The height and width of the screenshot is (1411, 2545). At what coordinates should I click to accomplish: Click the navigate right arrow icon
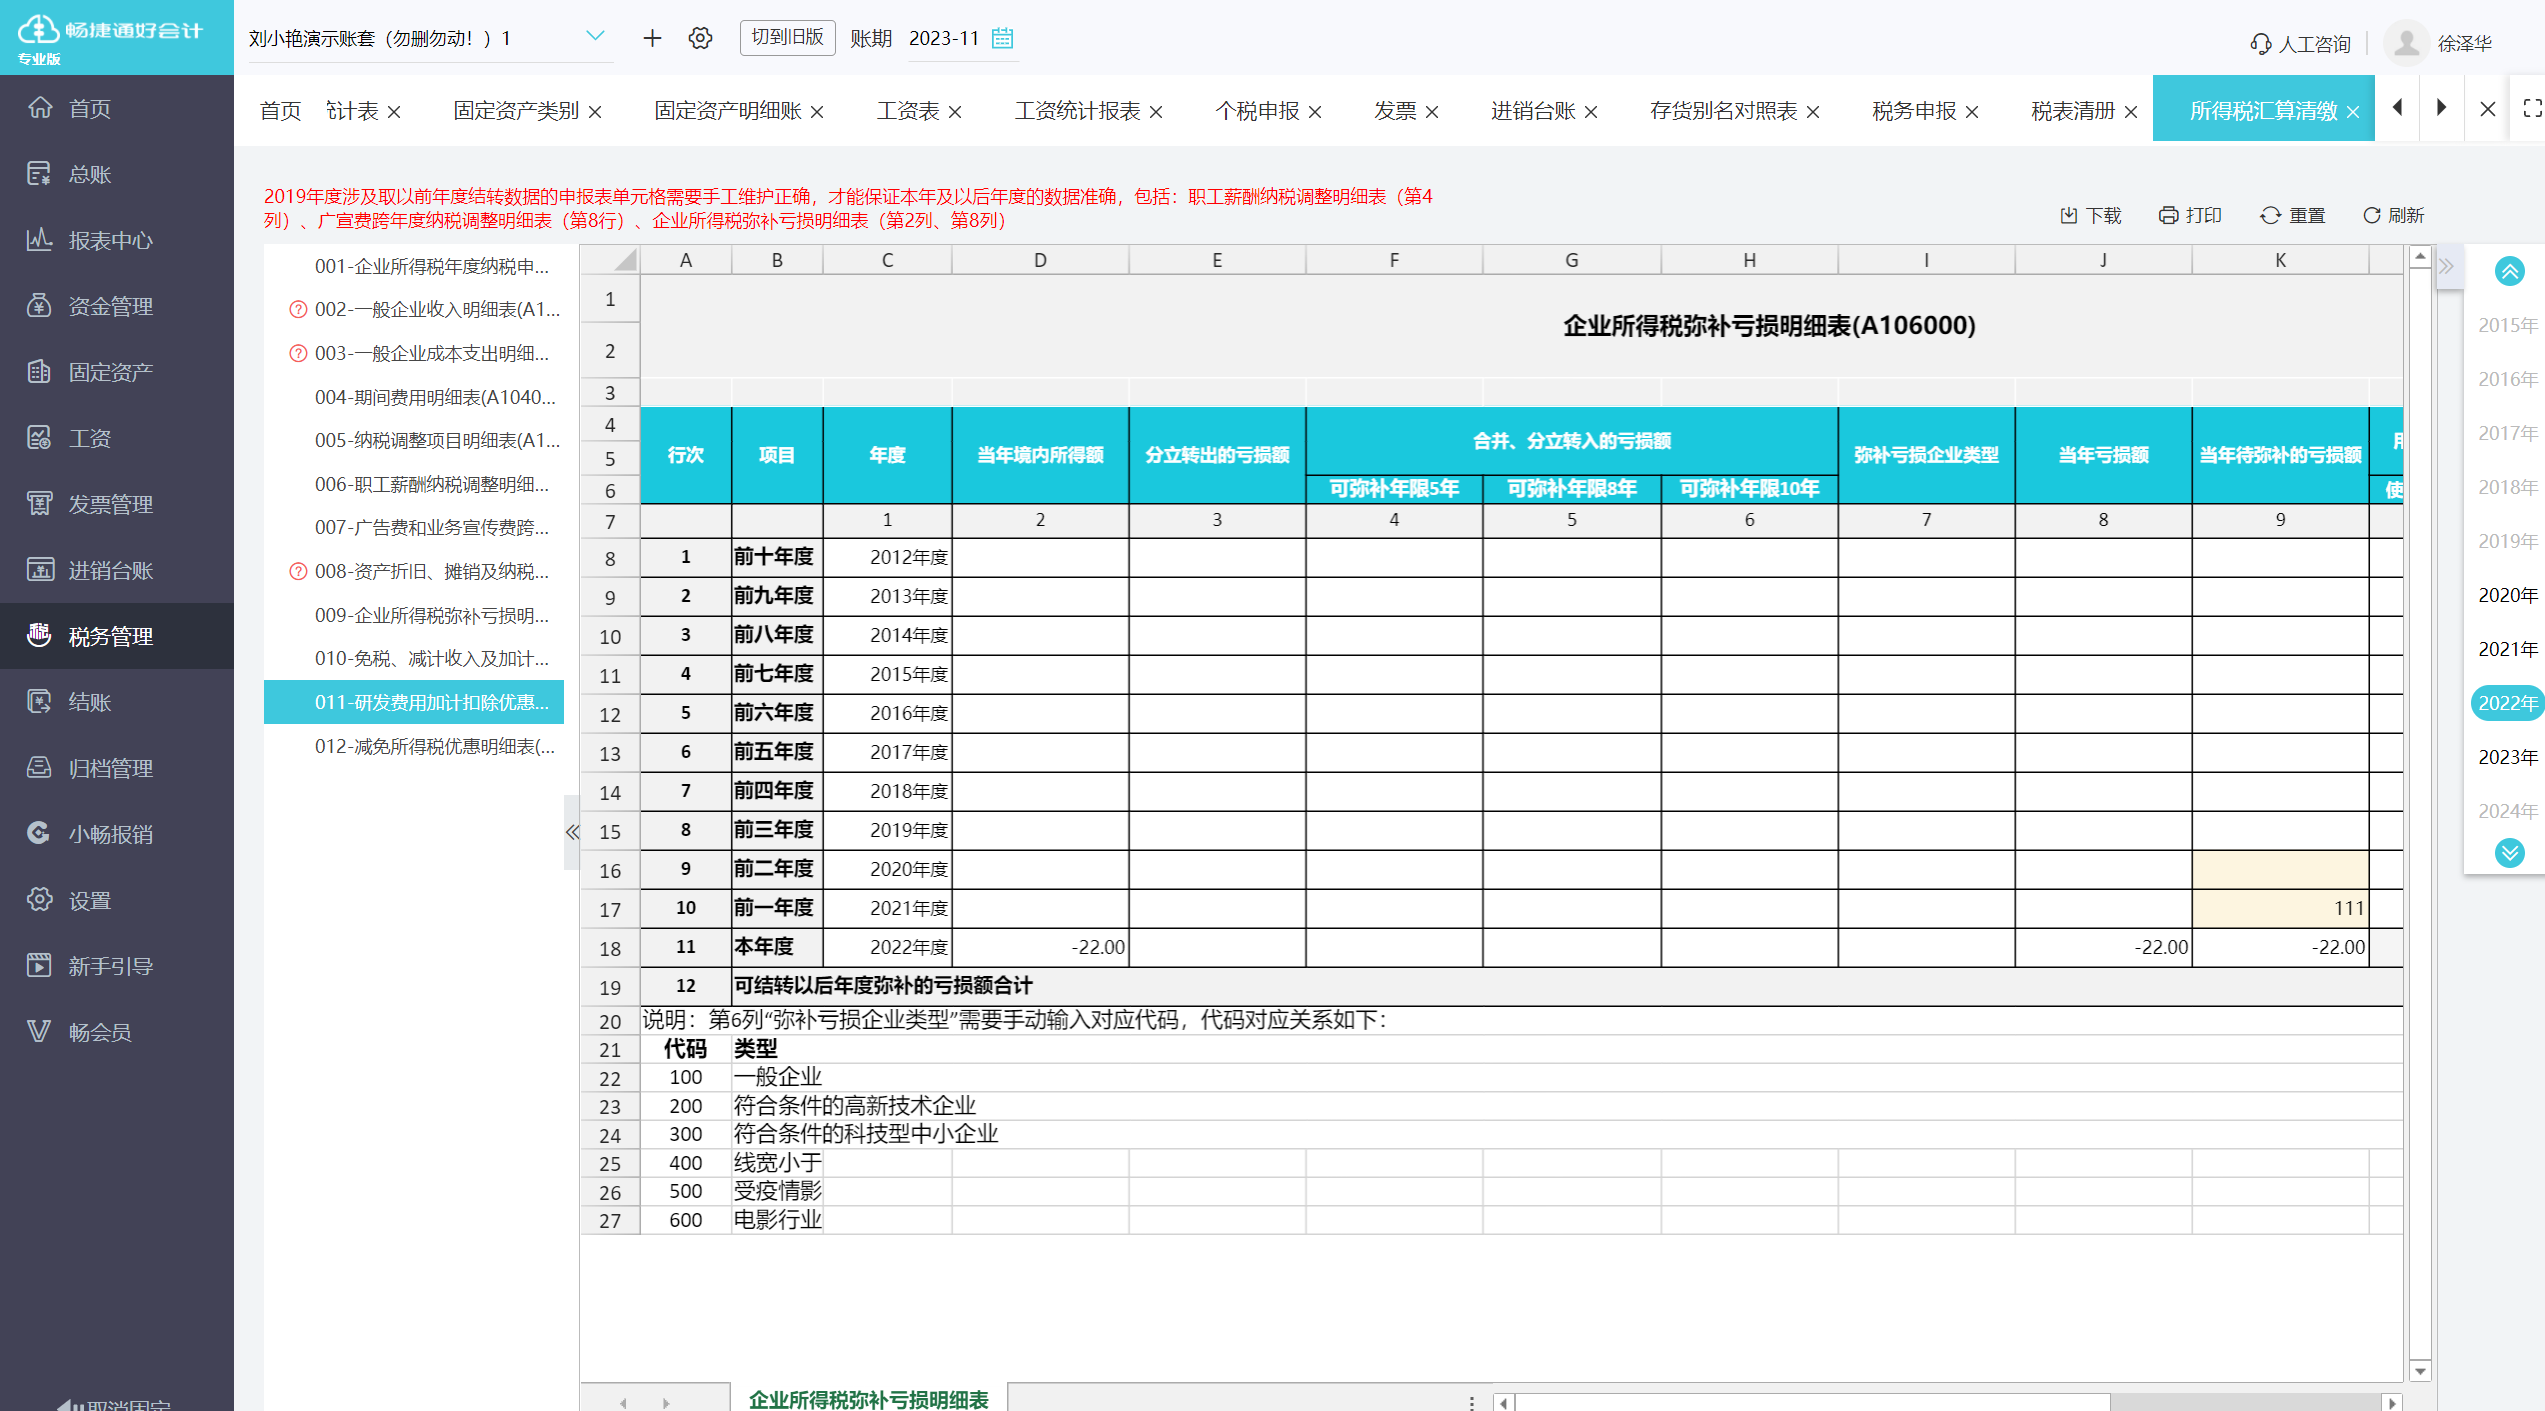tap(2441, 109)
